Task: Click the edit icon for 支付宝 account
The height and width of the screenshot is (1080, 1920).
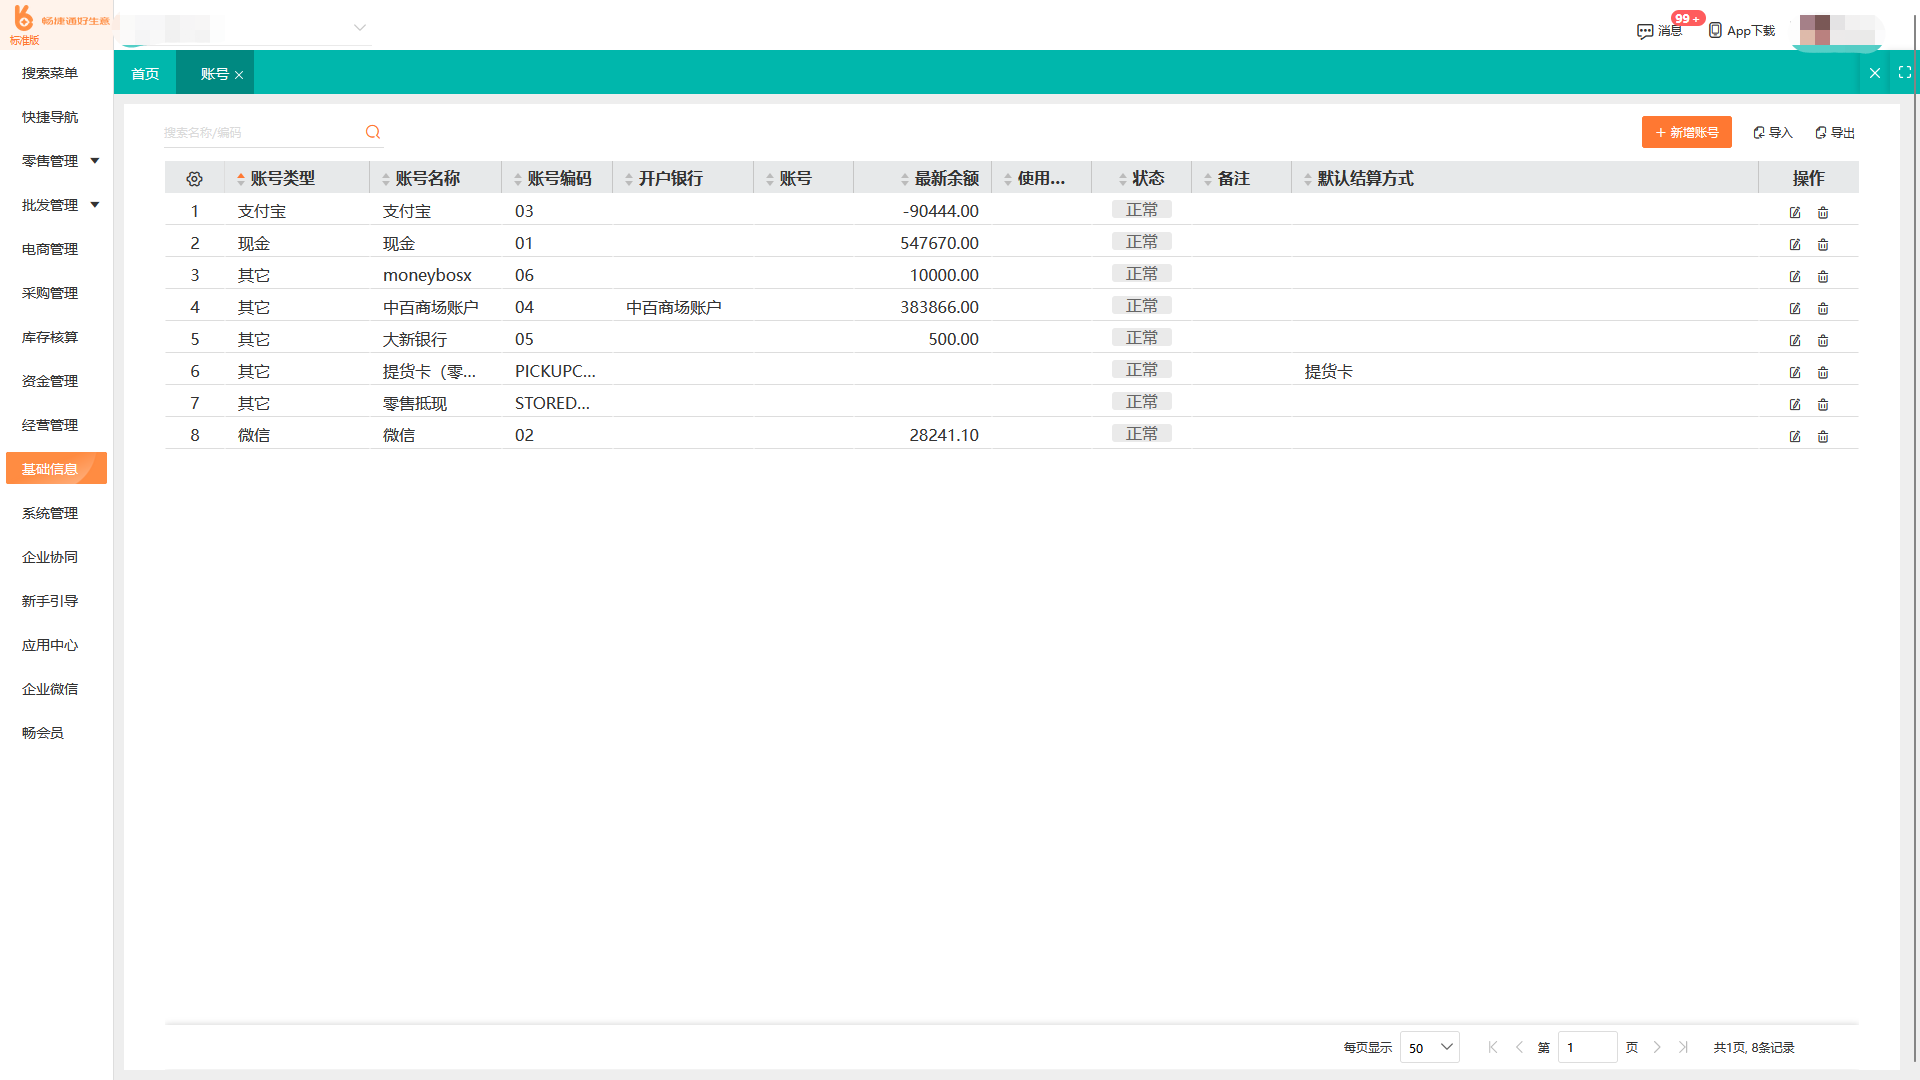Action: [x=1795, y=211]
